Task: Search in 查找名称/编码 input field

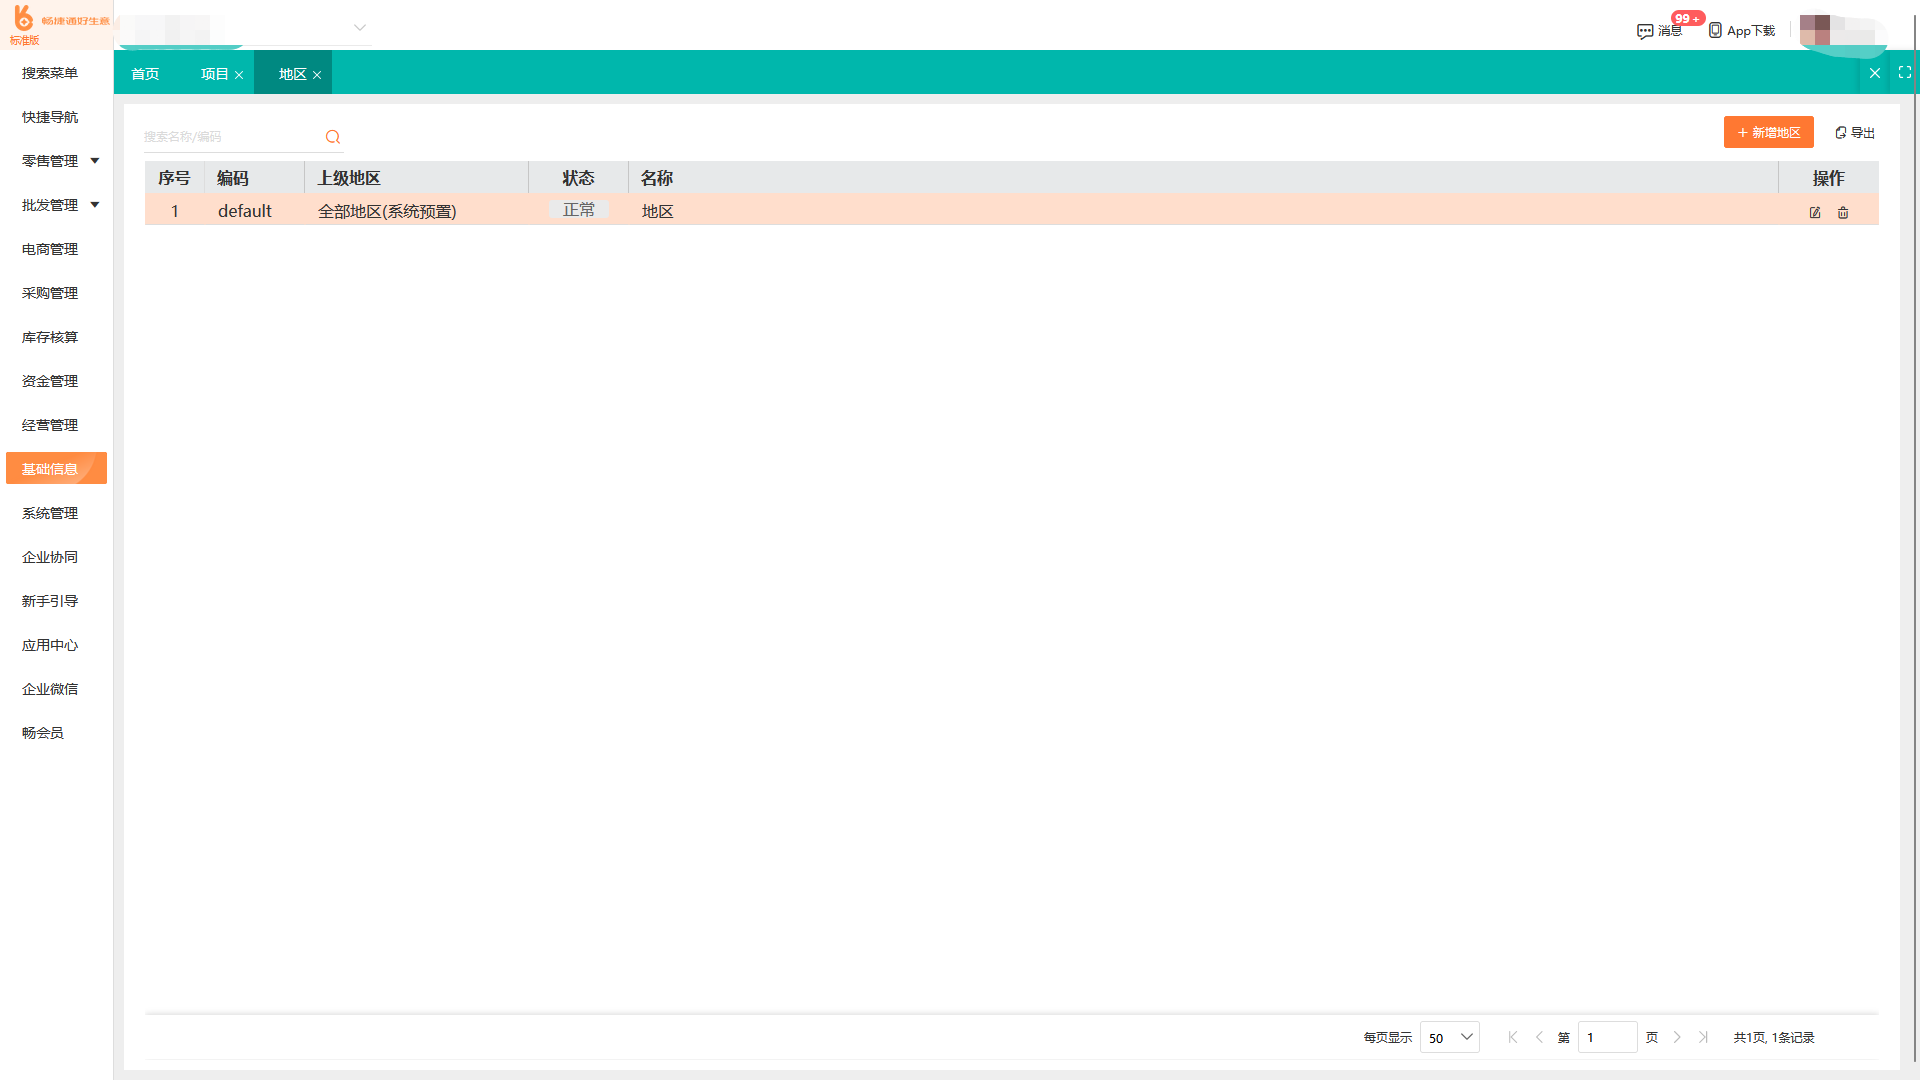Action: click(232, 136)
